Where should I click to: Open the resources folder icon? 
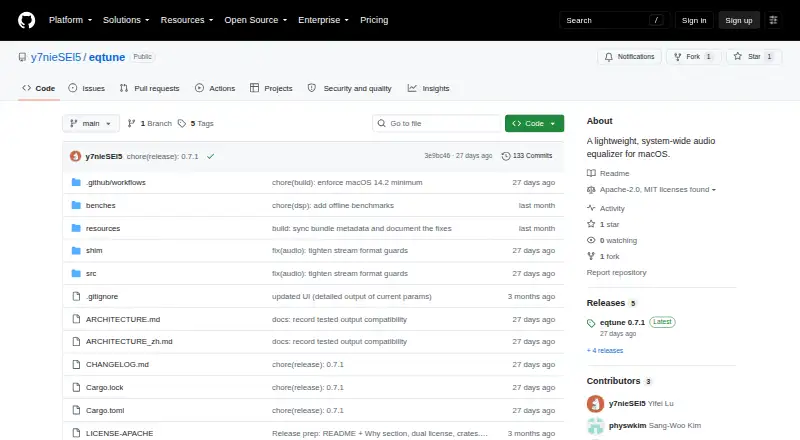(x=76, y=228)
